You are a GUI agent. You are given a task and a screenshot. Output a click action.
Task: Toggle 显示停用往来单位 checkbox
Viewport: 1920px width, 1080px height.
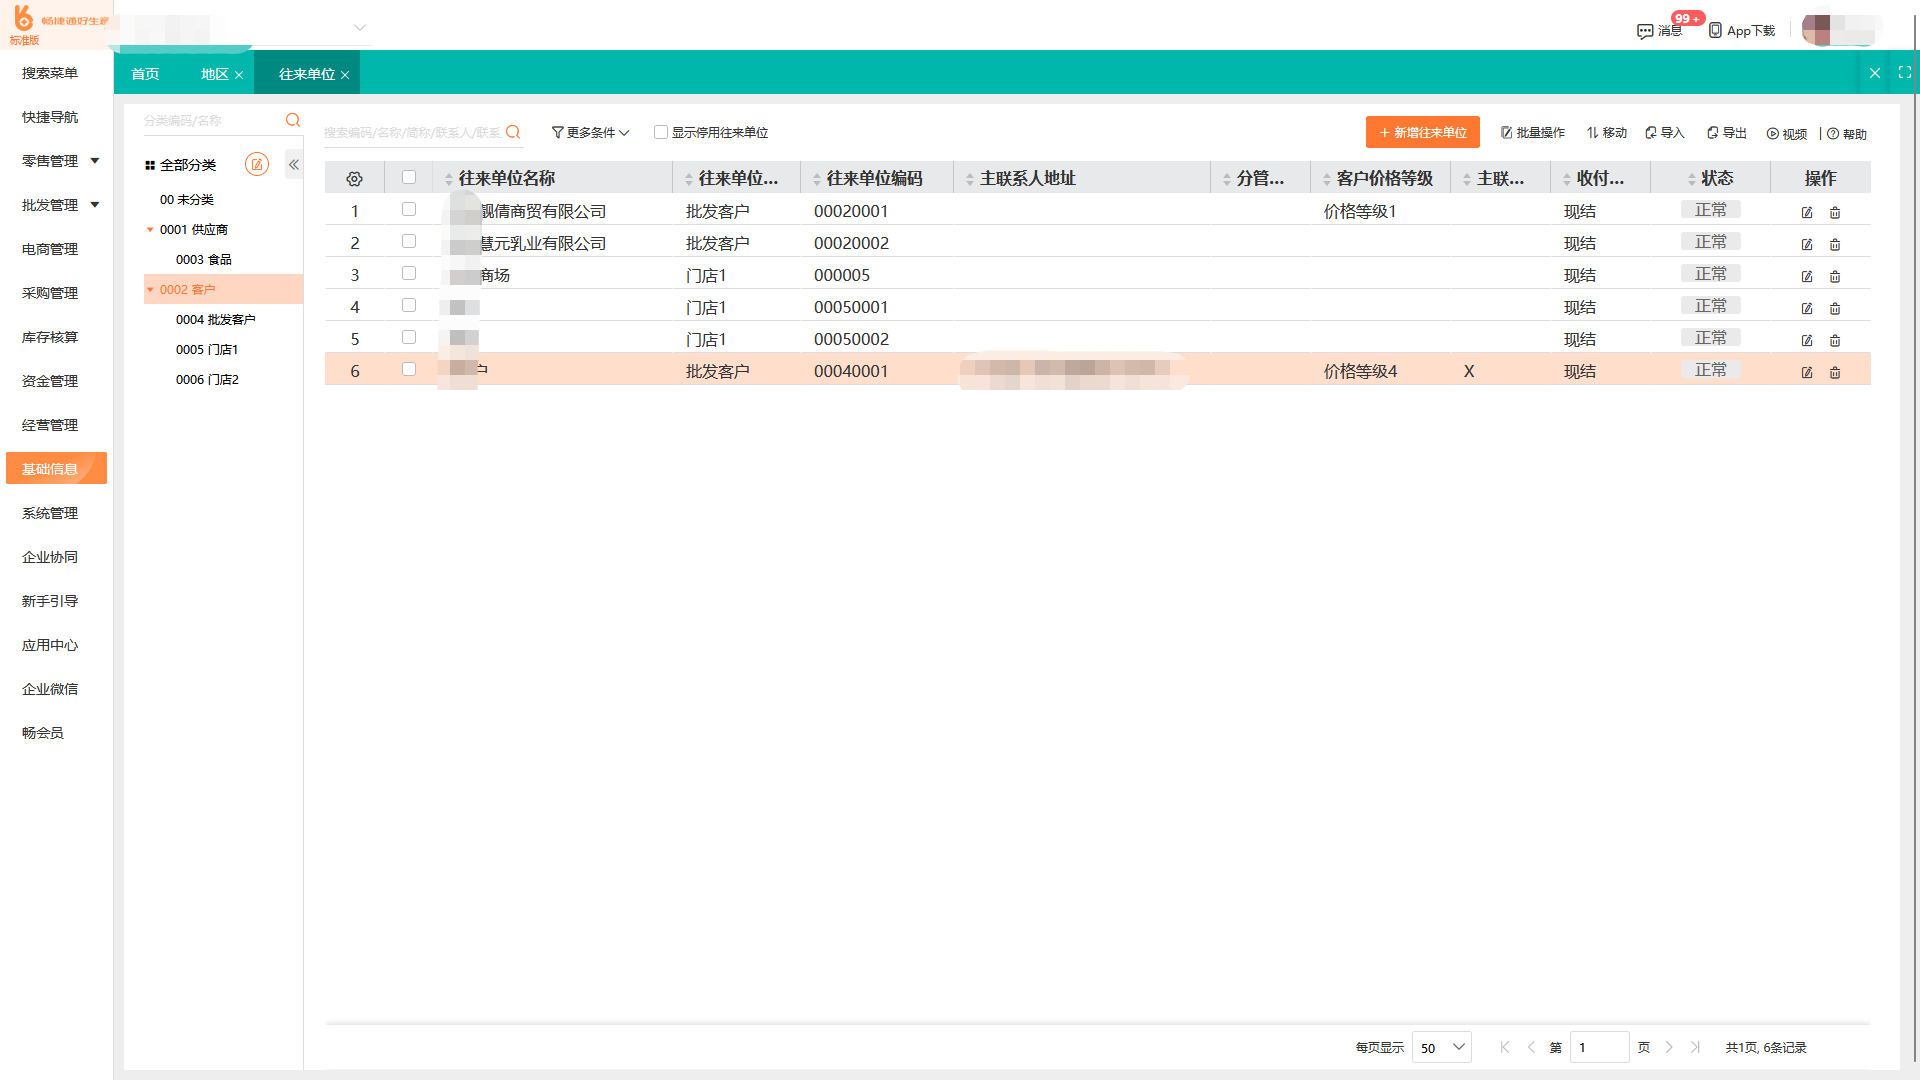663,132
